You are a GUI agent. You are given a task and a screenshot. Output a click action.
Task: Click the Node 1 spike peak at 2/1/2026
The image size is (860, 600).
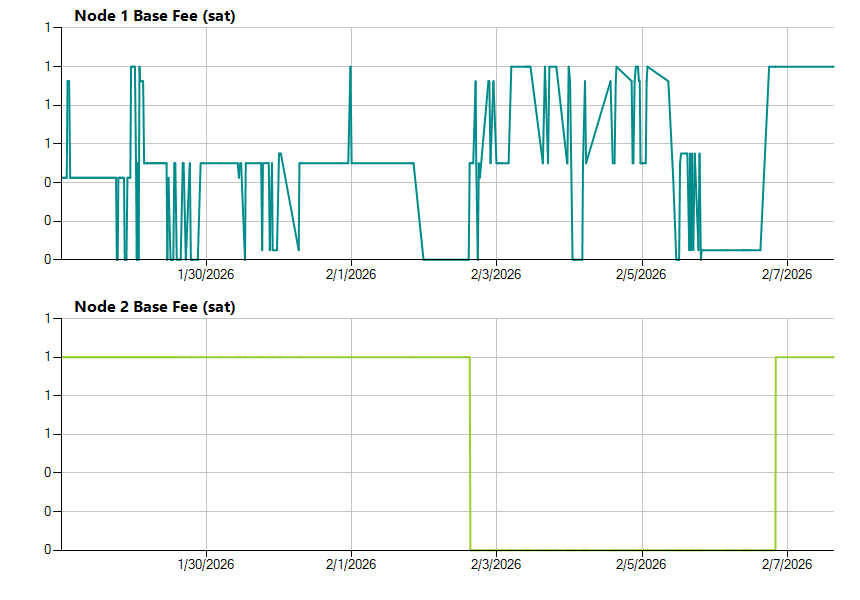[350, 68]
